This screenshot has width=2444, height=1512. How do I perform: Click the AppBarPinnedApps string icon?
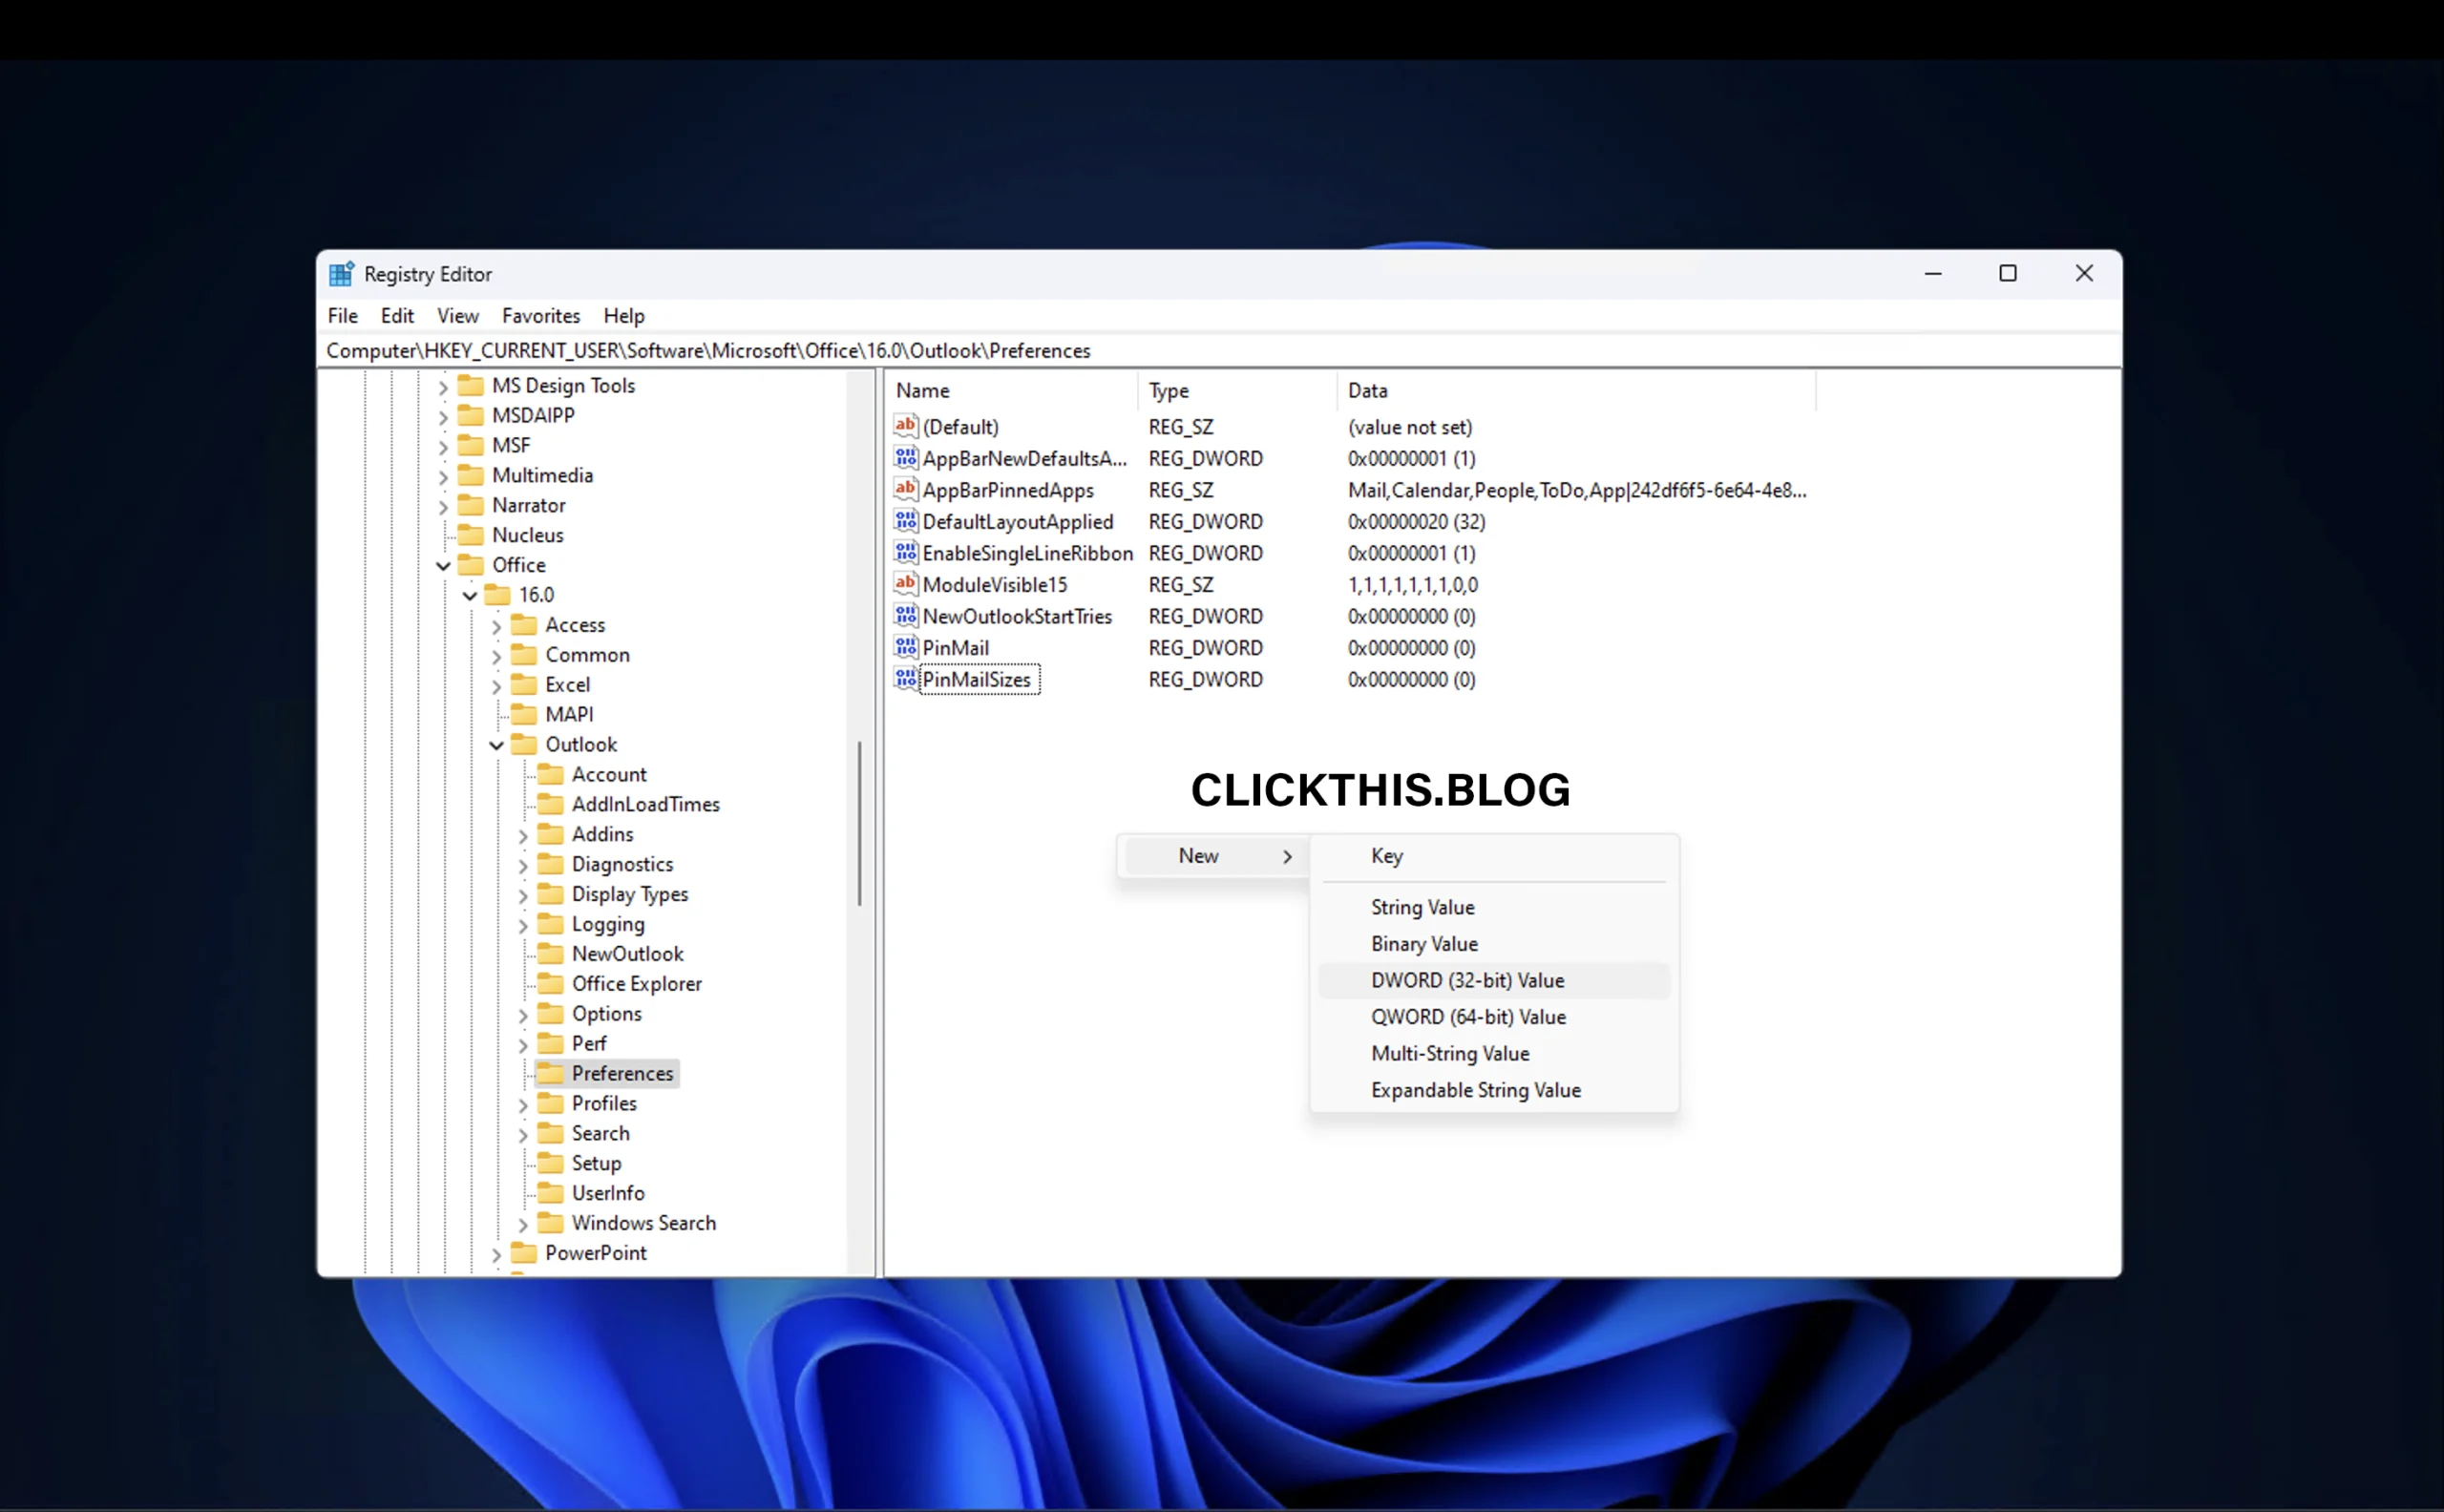(x=905, y=489)
